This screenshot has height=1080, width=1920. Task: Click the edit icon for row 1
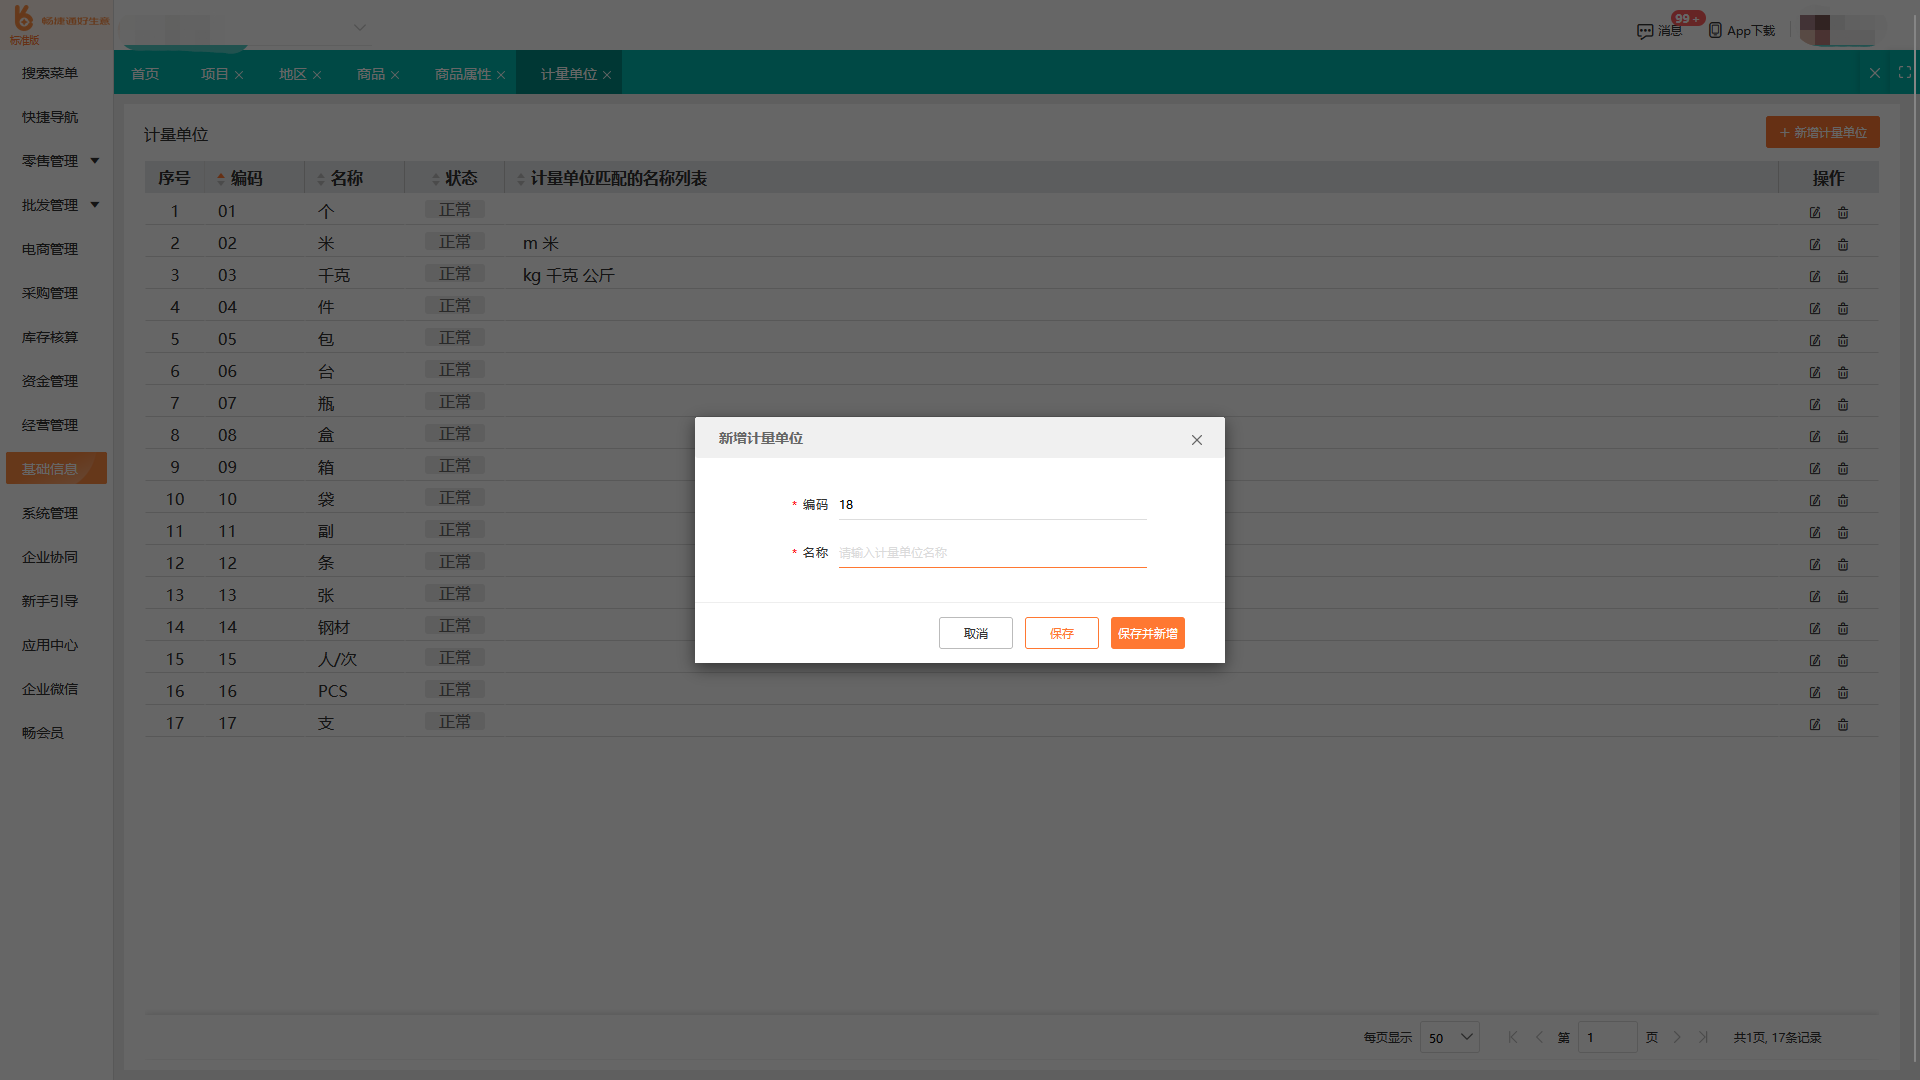(1815, 211)
